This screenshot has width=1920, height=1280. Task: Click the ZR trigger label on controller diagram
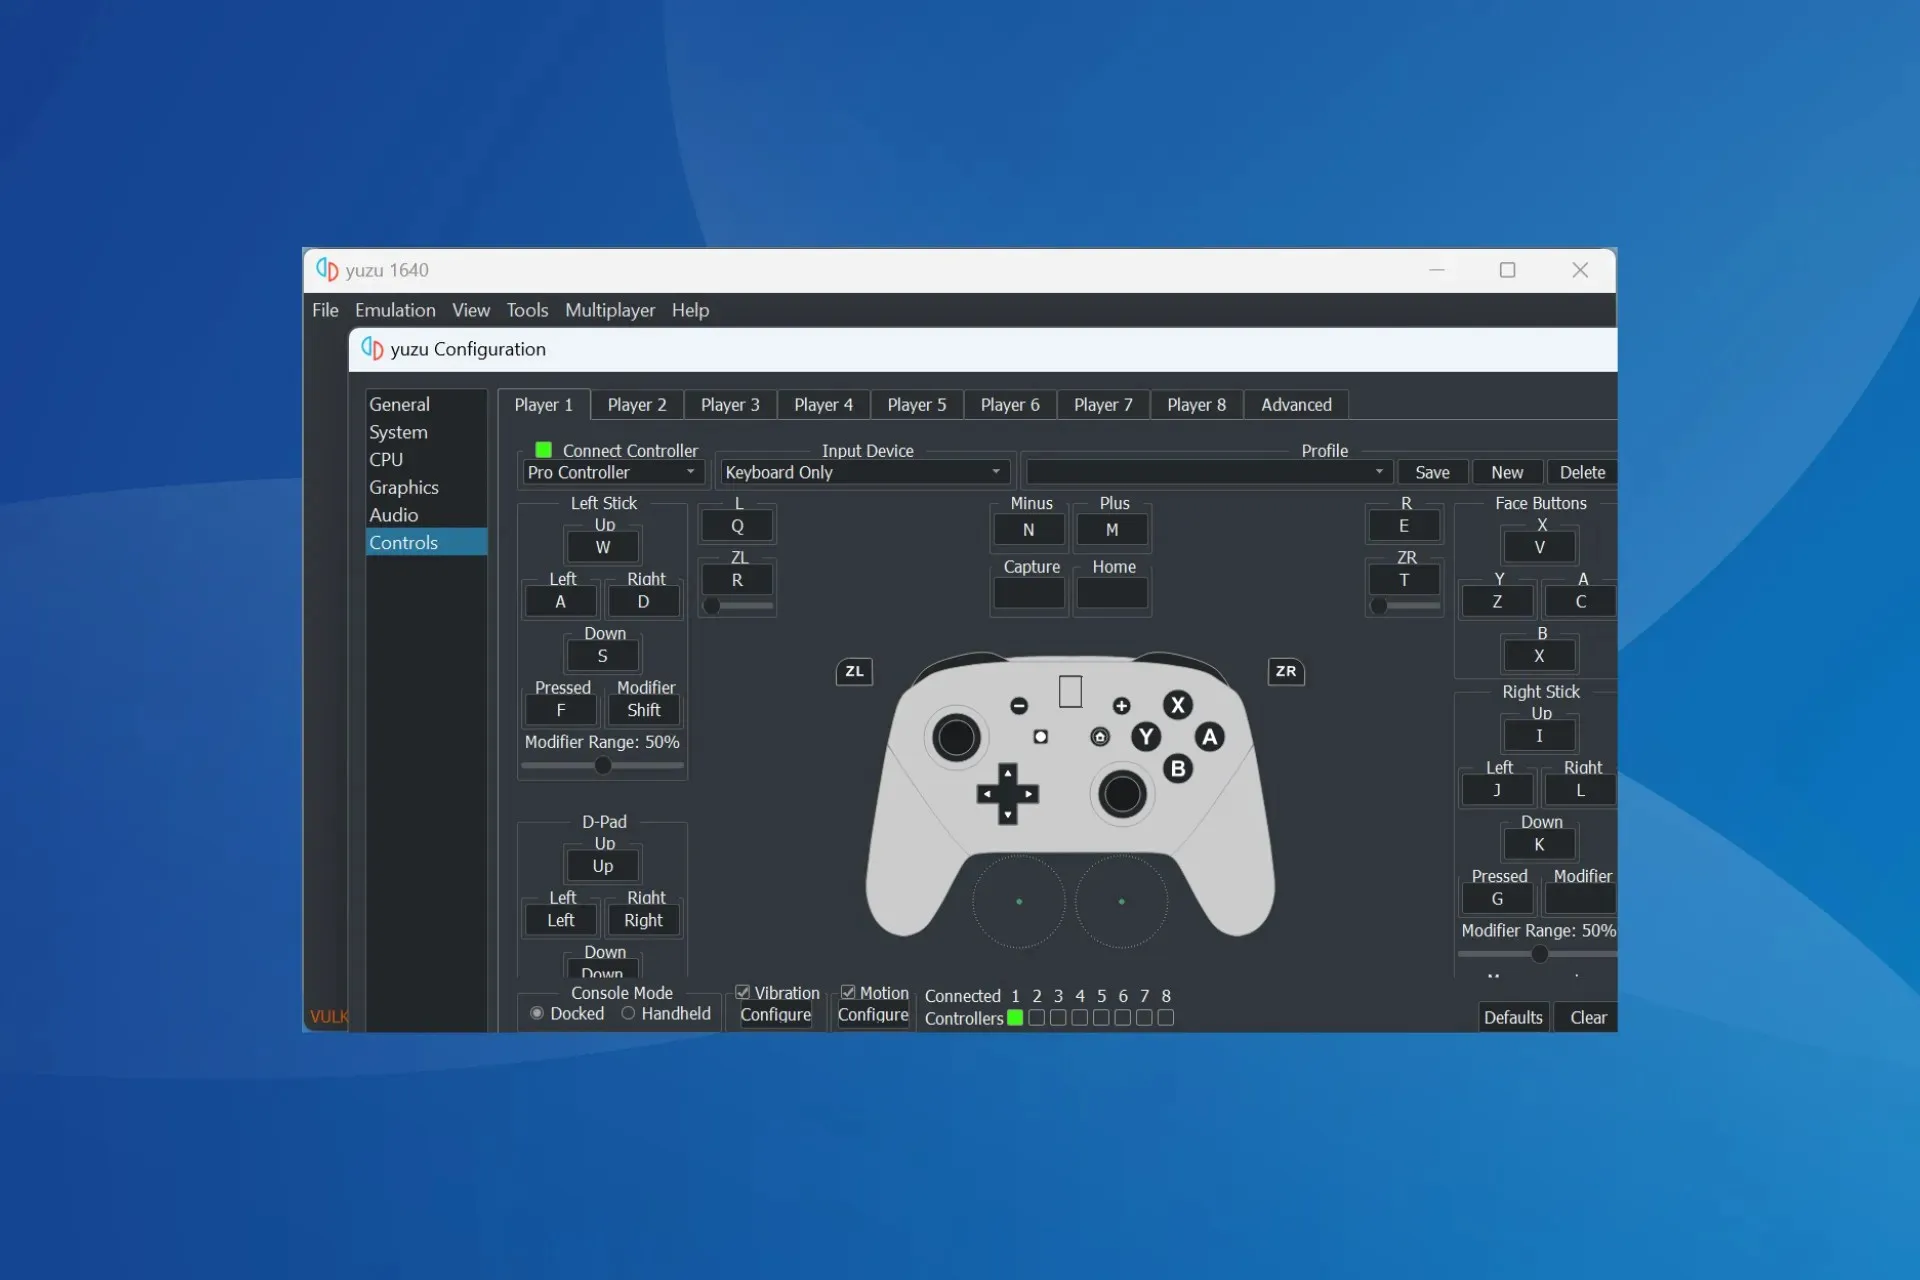click(1284, 670)
